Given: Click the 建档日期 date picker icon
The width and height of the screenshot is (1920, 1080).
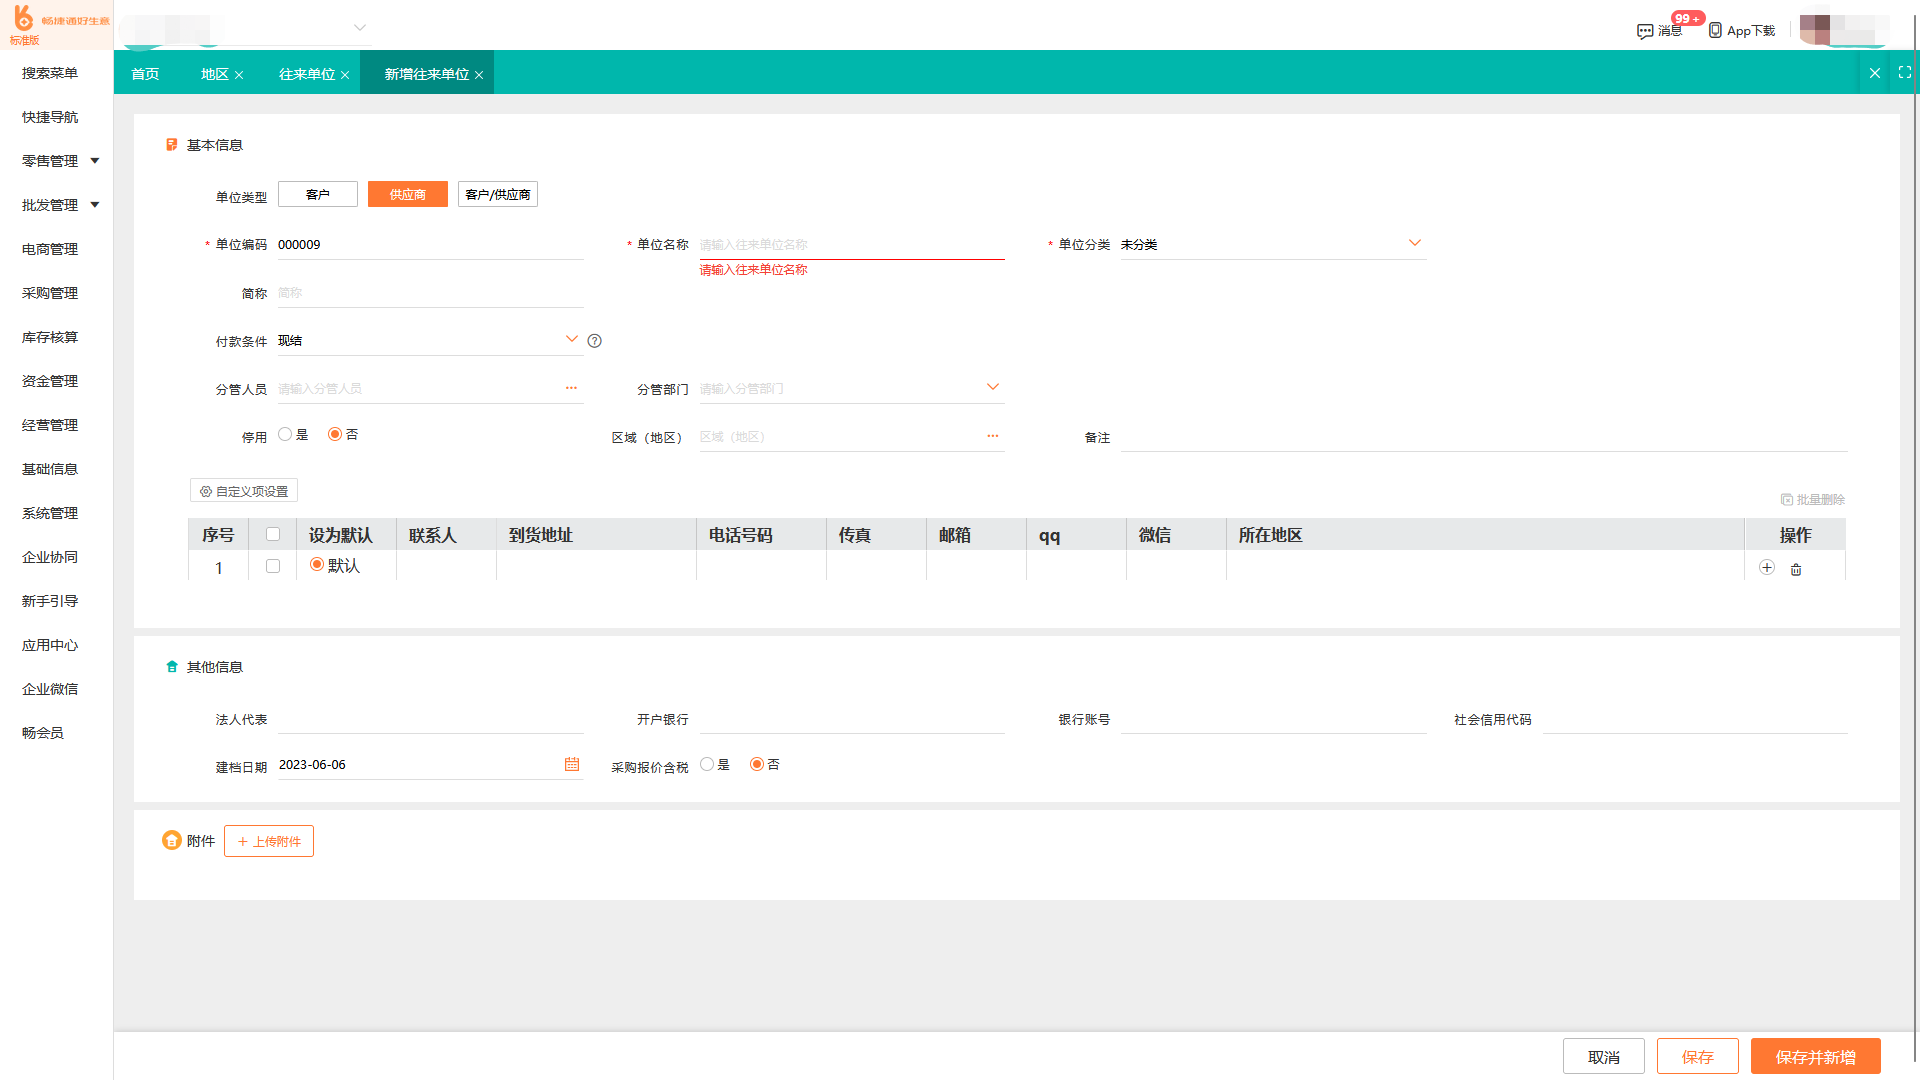Looking at the screenshot, I should (x=571, y=764).
